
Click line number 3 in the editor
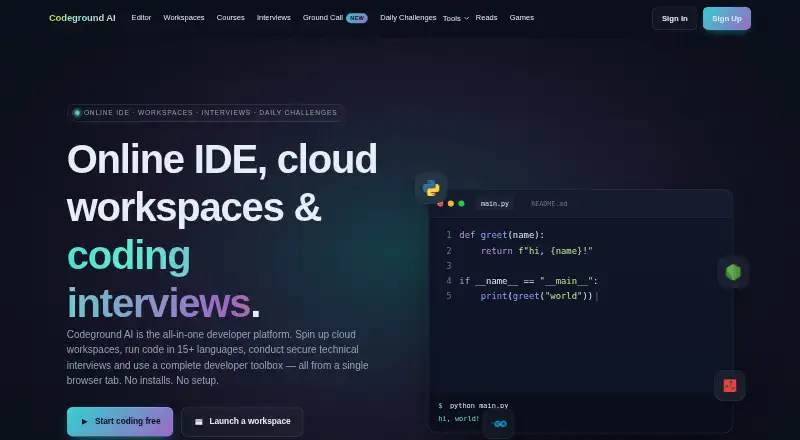[x=449, y=265]
